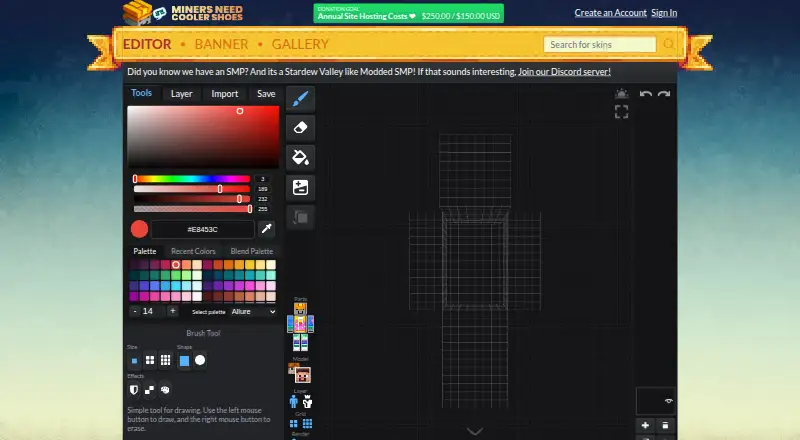
Task: Click the search magnifier icon
Action: point(668,44)
